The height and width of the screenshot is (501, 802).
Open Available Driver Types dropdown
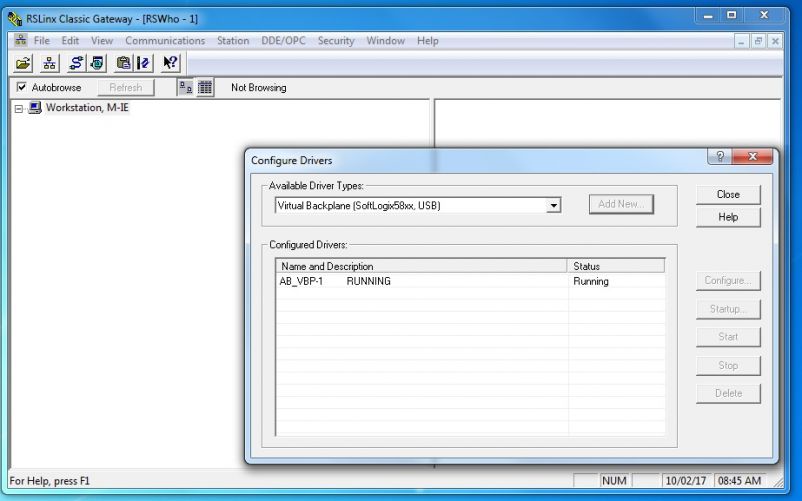pyautogui.click(x=553, y=206)
